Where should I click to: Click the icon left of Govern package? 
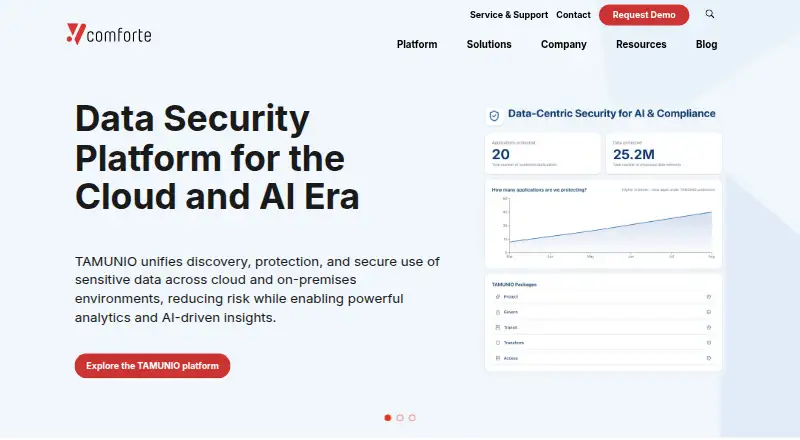click(x=497, y=312)
